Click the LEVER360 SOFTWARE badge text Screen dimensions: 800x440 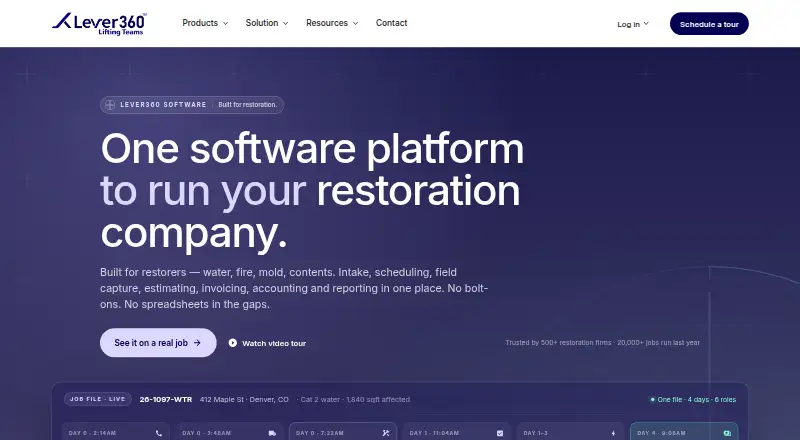click(163, 105)
